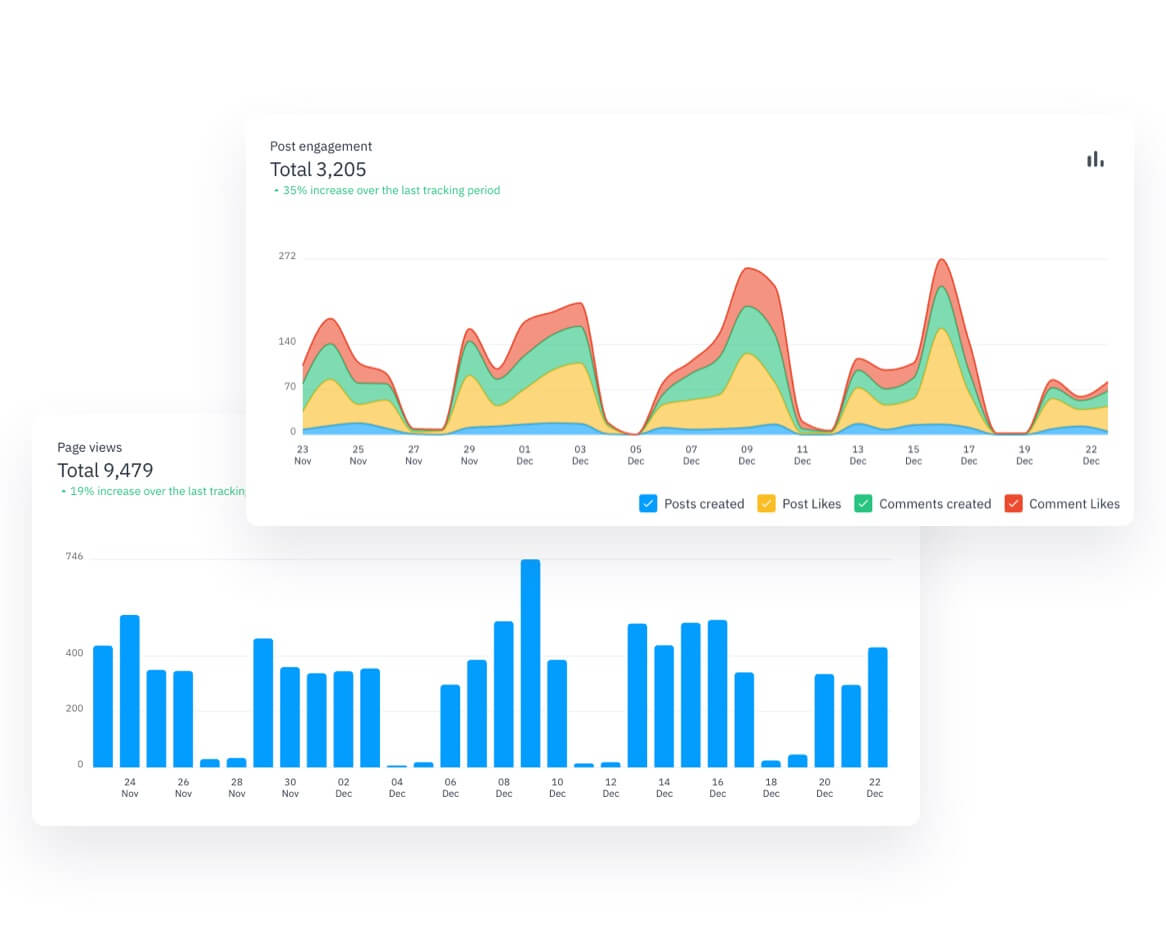Click the bar chart icon on Post engagement card

(x=1095, y=158)
